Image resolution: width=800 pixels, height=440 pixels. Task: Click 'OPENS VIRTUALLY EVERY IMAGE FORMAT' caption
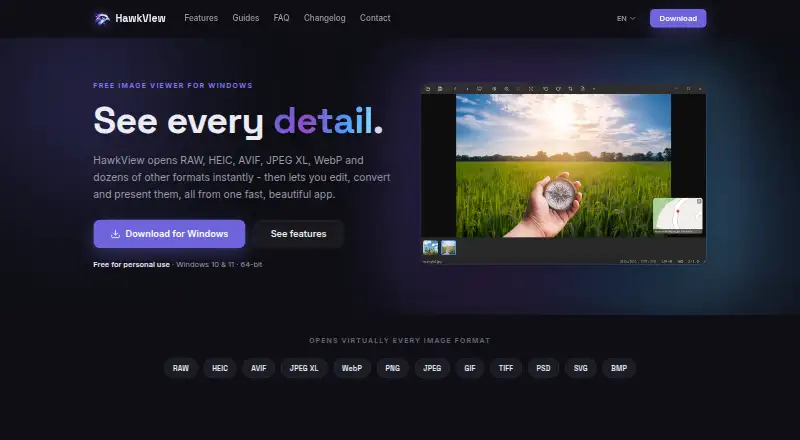coord(400,340)
